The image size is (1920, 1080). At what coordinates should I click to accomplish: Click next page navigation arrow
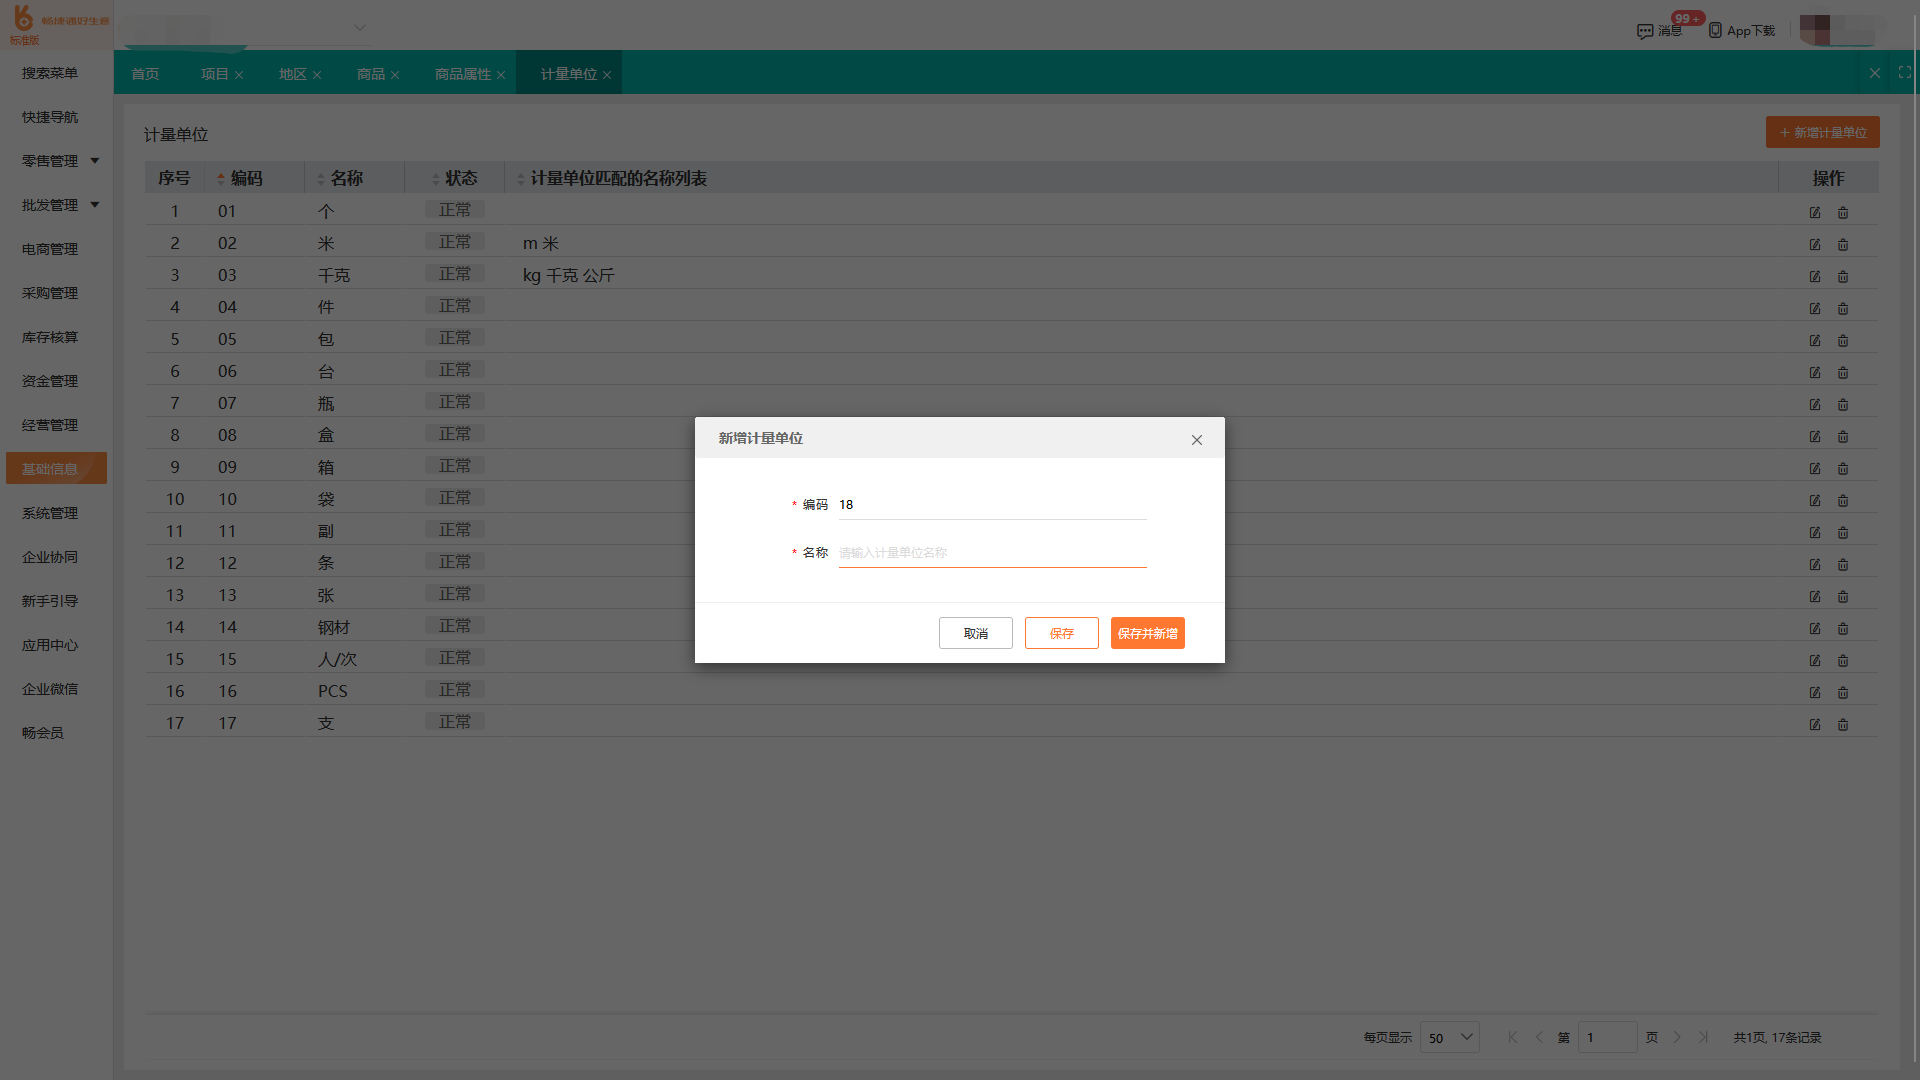pyautogui.click(x=1677, y=1036)
